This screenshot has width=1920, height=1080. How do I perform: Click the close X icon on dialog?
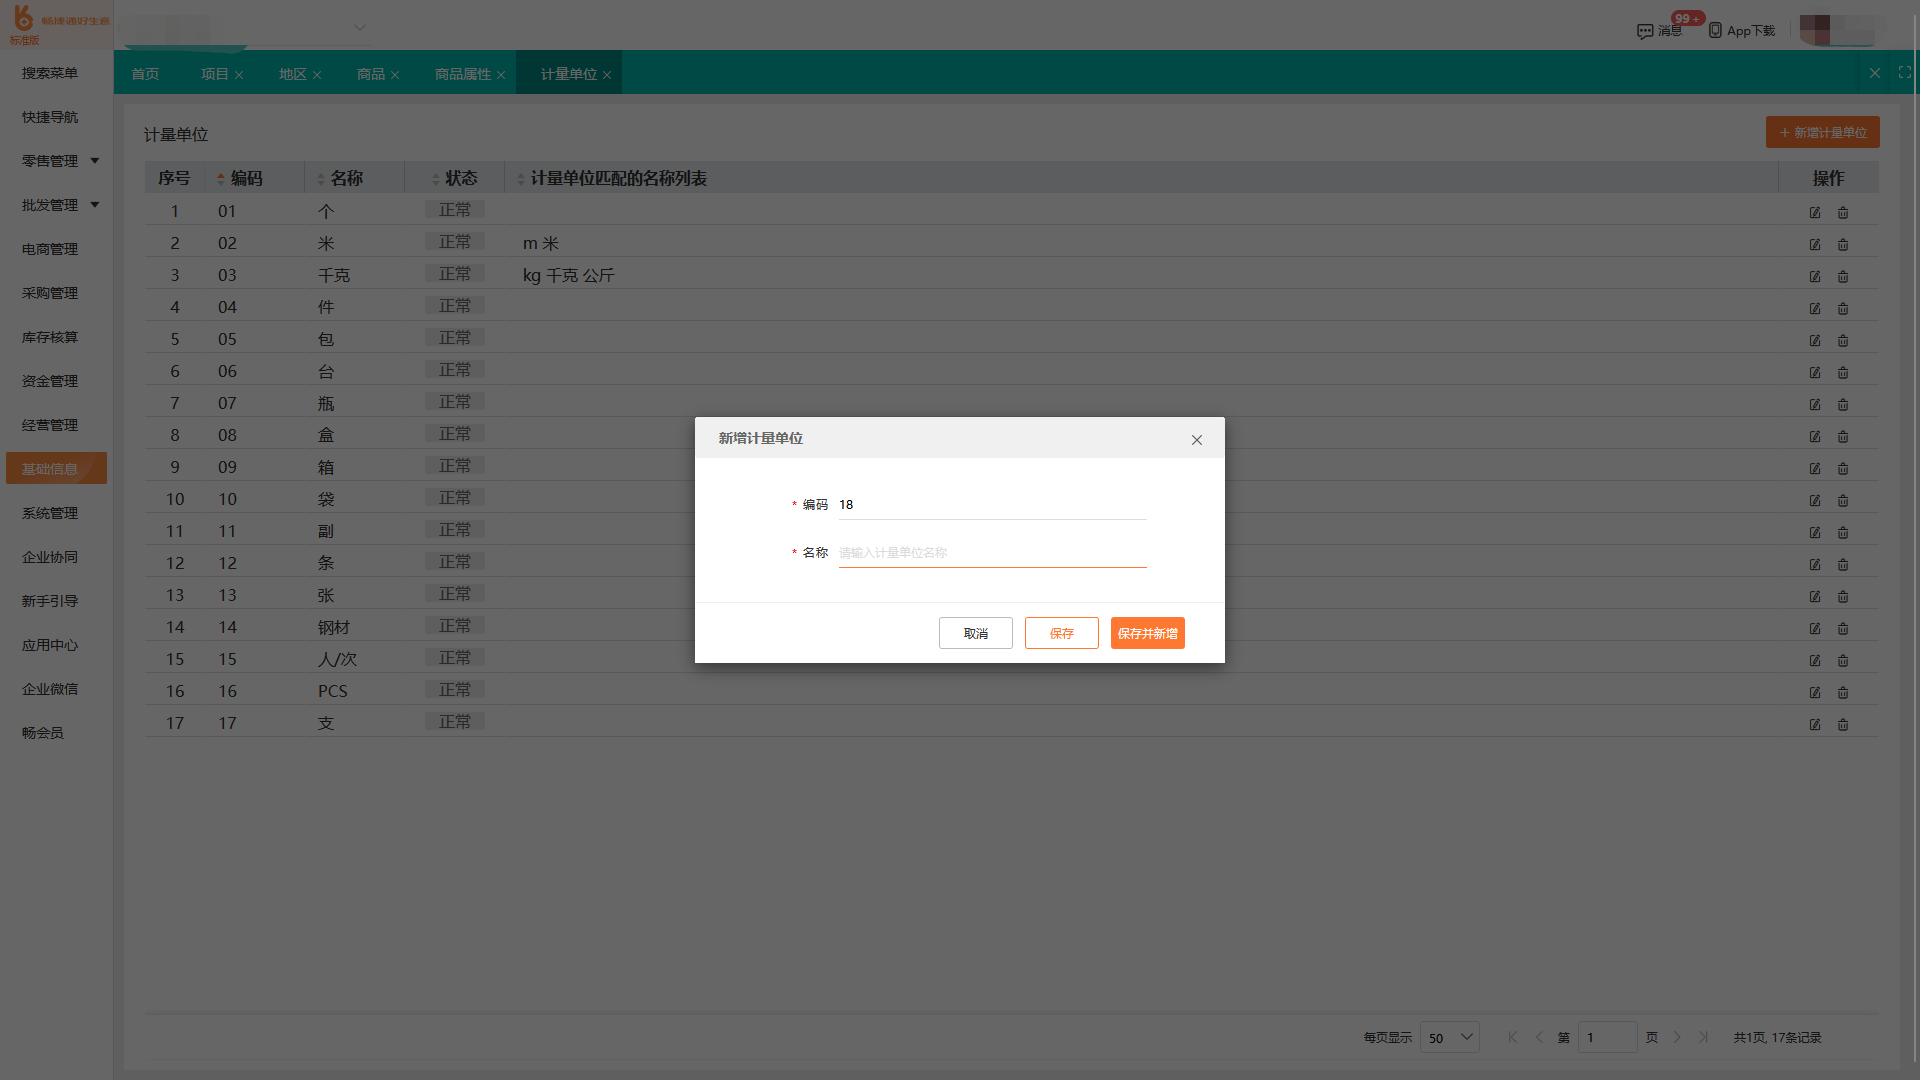point(1197,440)
